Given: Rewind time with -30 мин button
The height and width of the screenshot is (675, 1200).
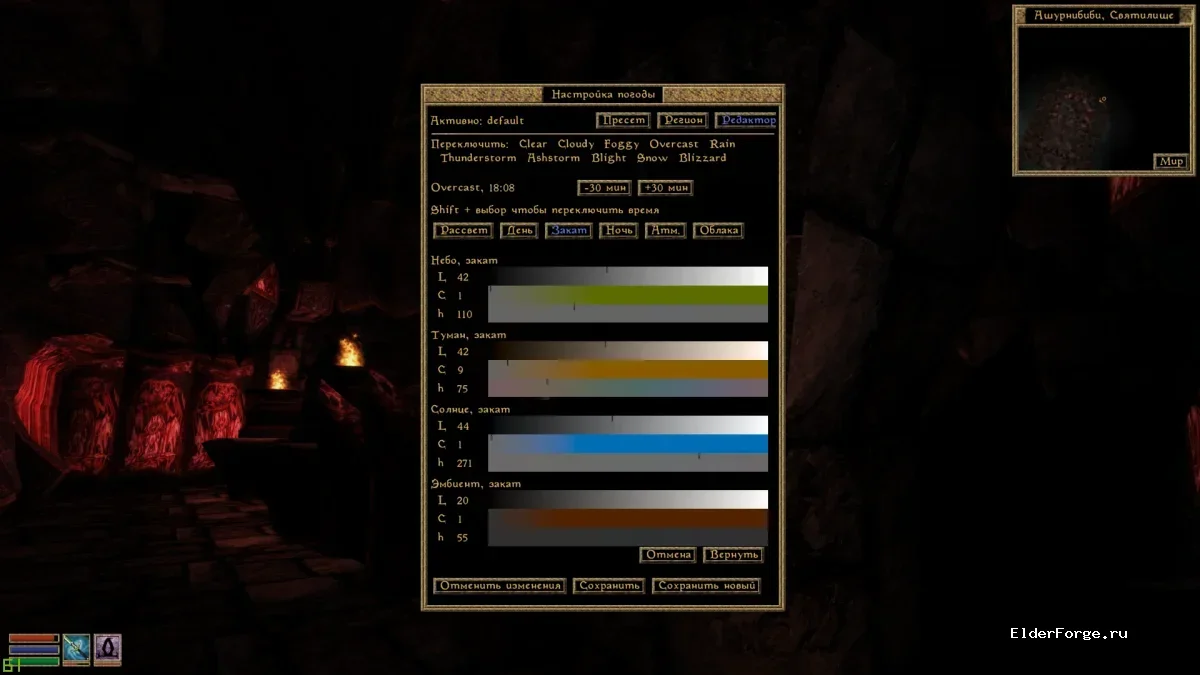Looking at the screenshot, I should 604,188.
